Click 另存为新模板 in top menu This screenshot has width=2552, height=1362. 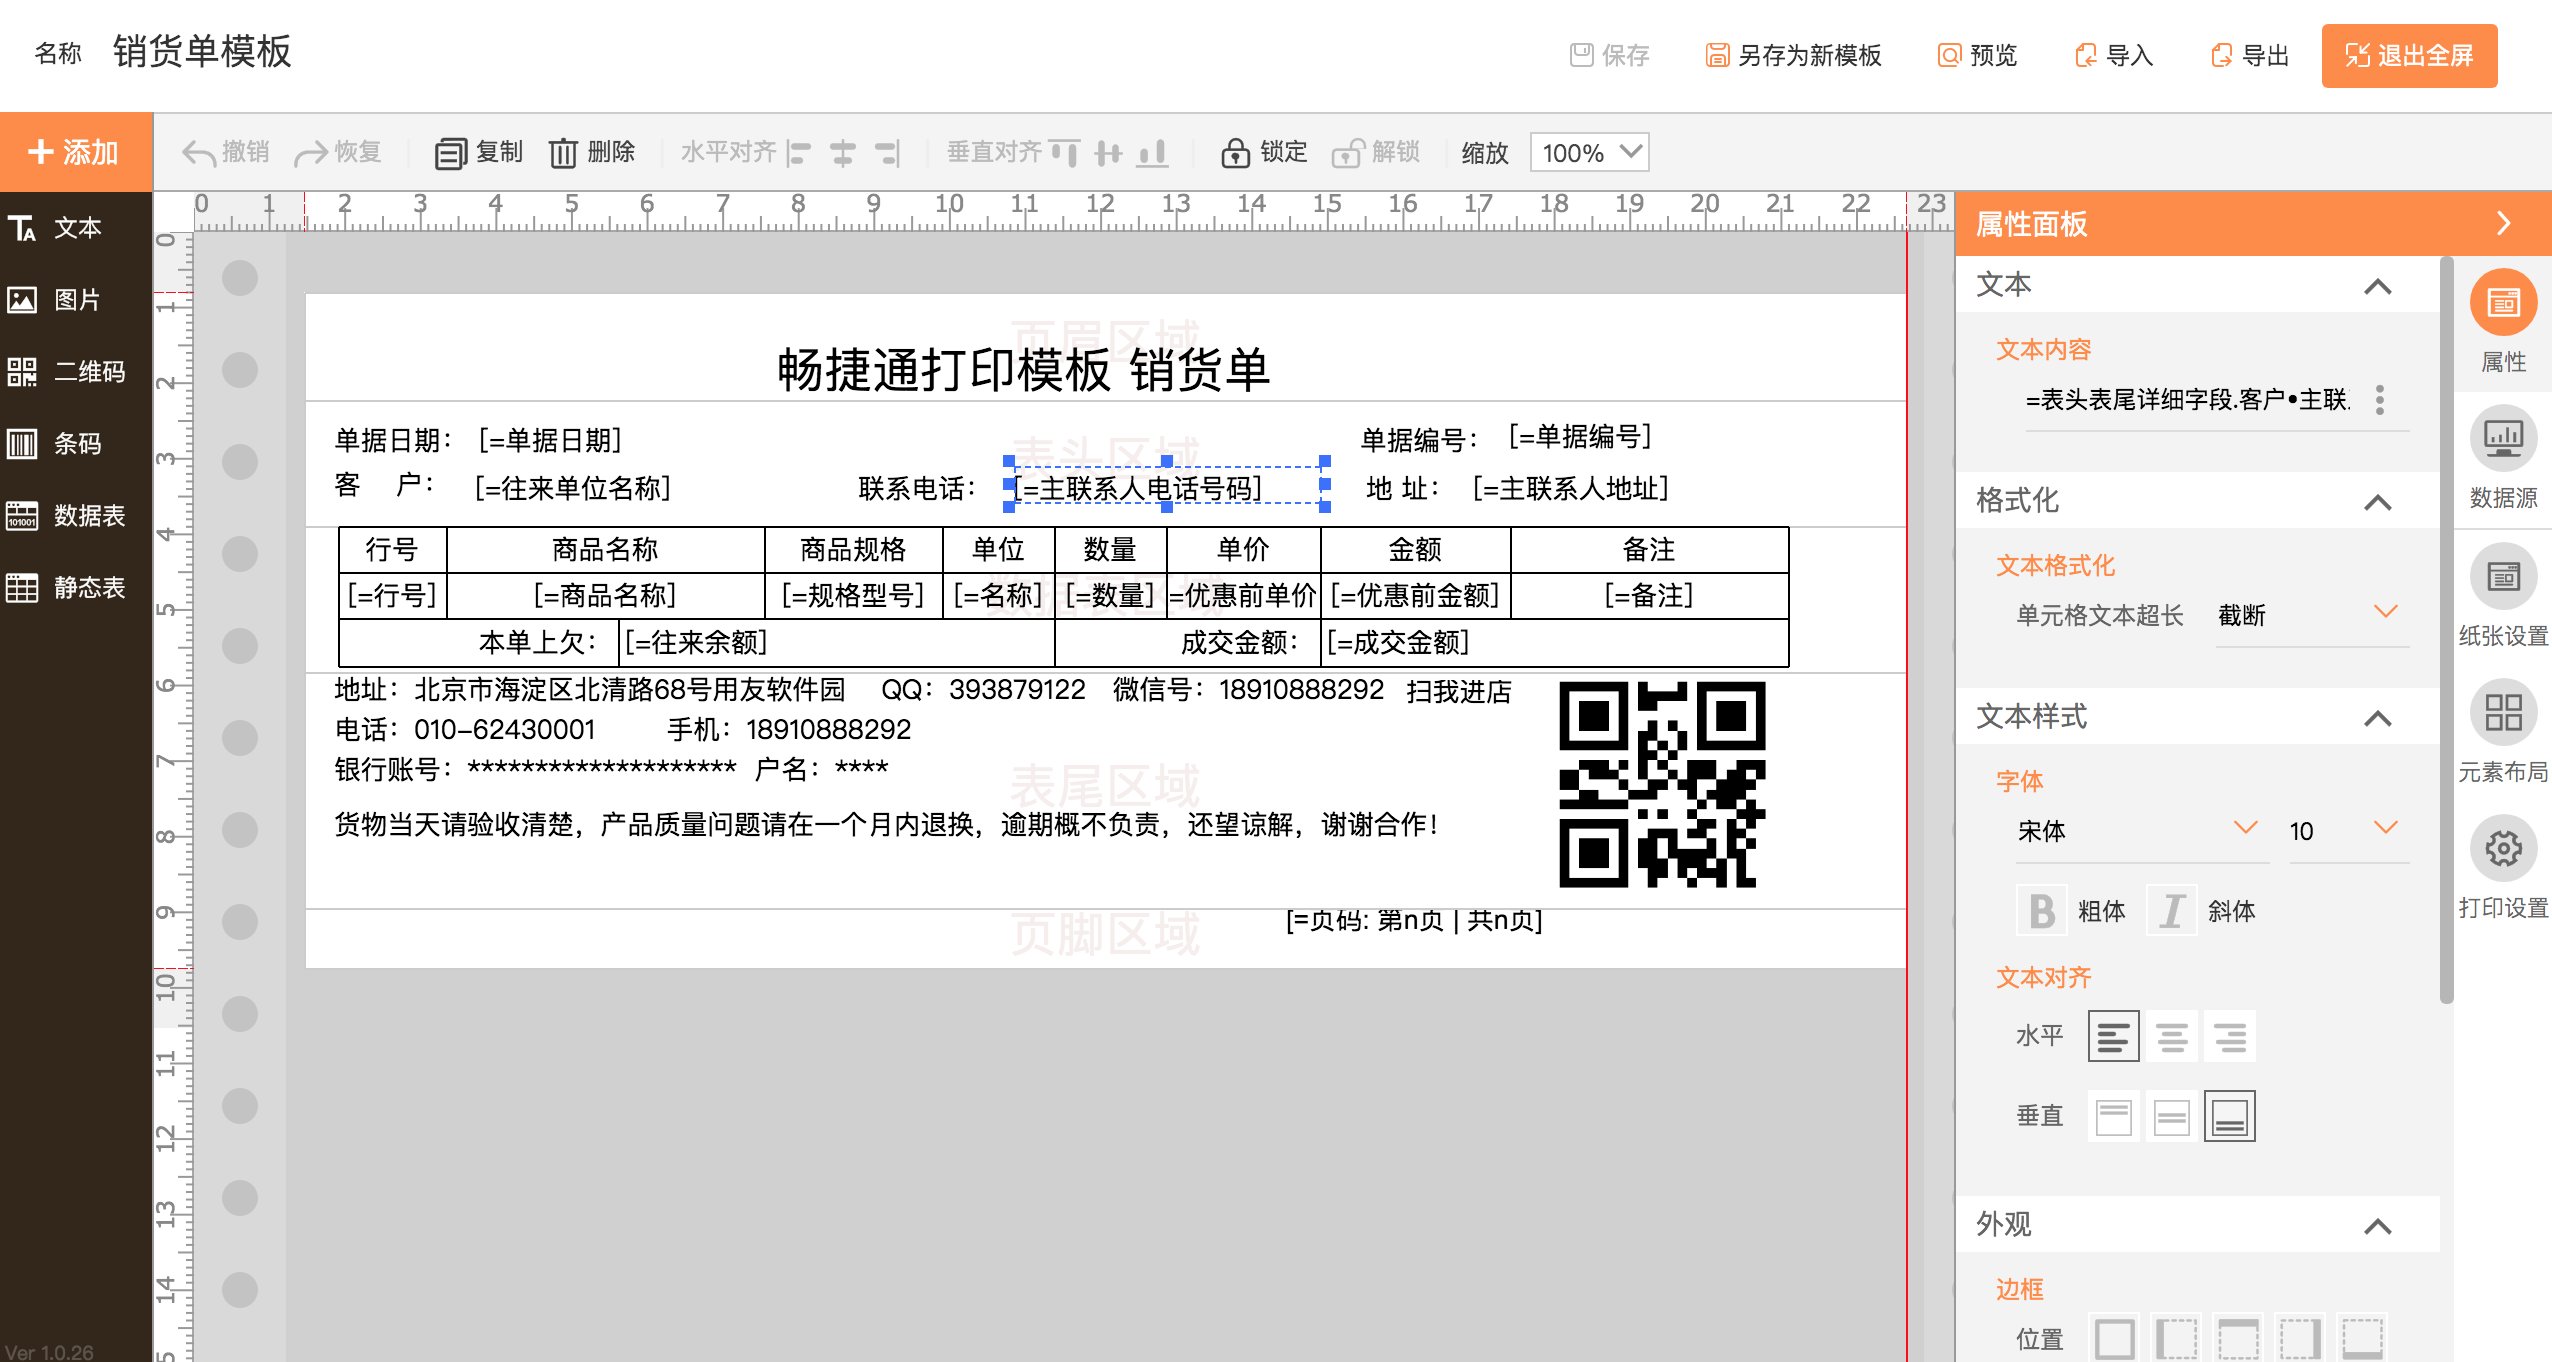pos(1792,52)
